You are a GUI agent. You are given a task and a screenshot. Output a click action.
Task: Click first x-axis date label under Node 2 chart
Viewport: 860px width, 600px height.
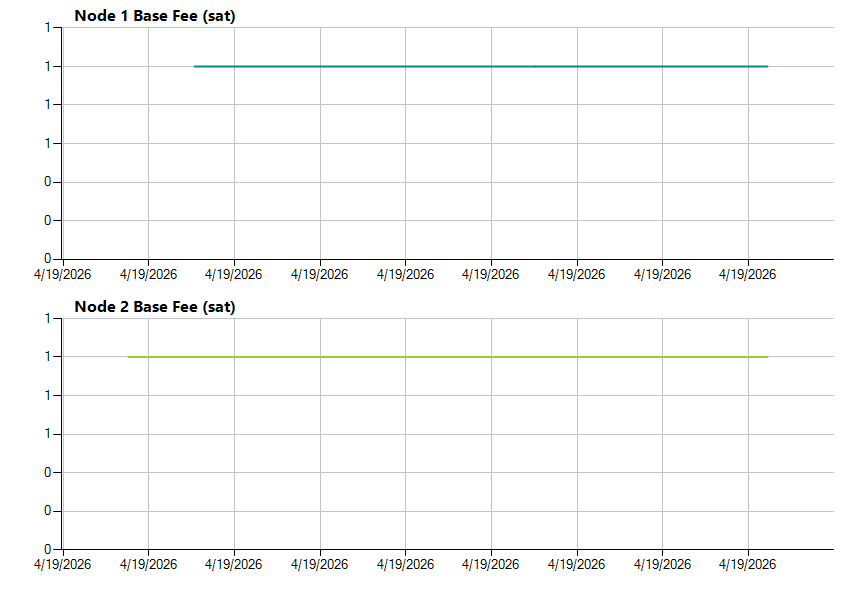pos(62,565)
